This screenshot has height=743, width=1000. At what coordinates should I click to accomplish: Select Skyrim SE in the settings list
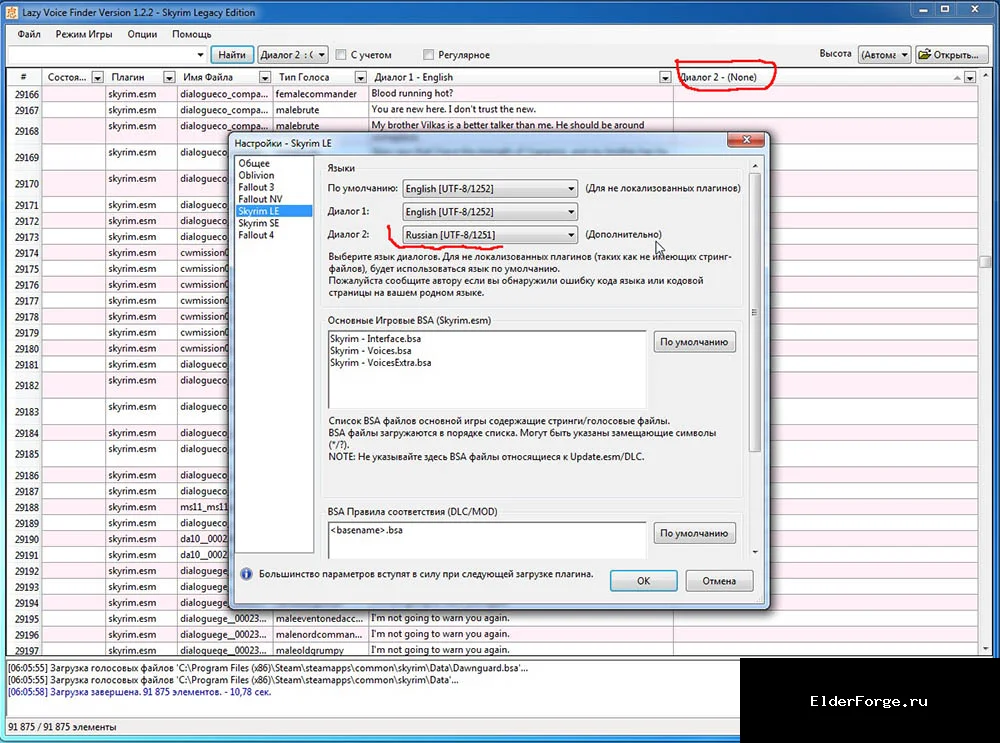click(258, 223)
